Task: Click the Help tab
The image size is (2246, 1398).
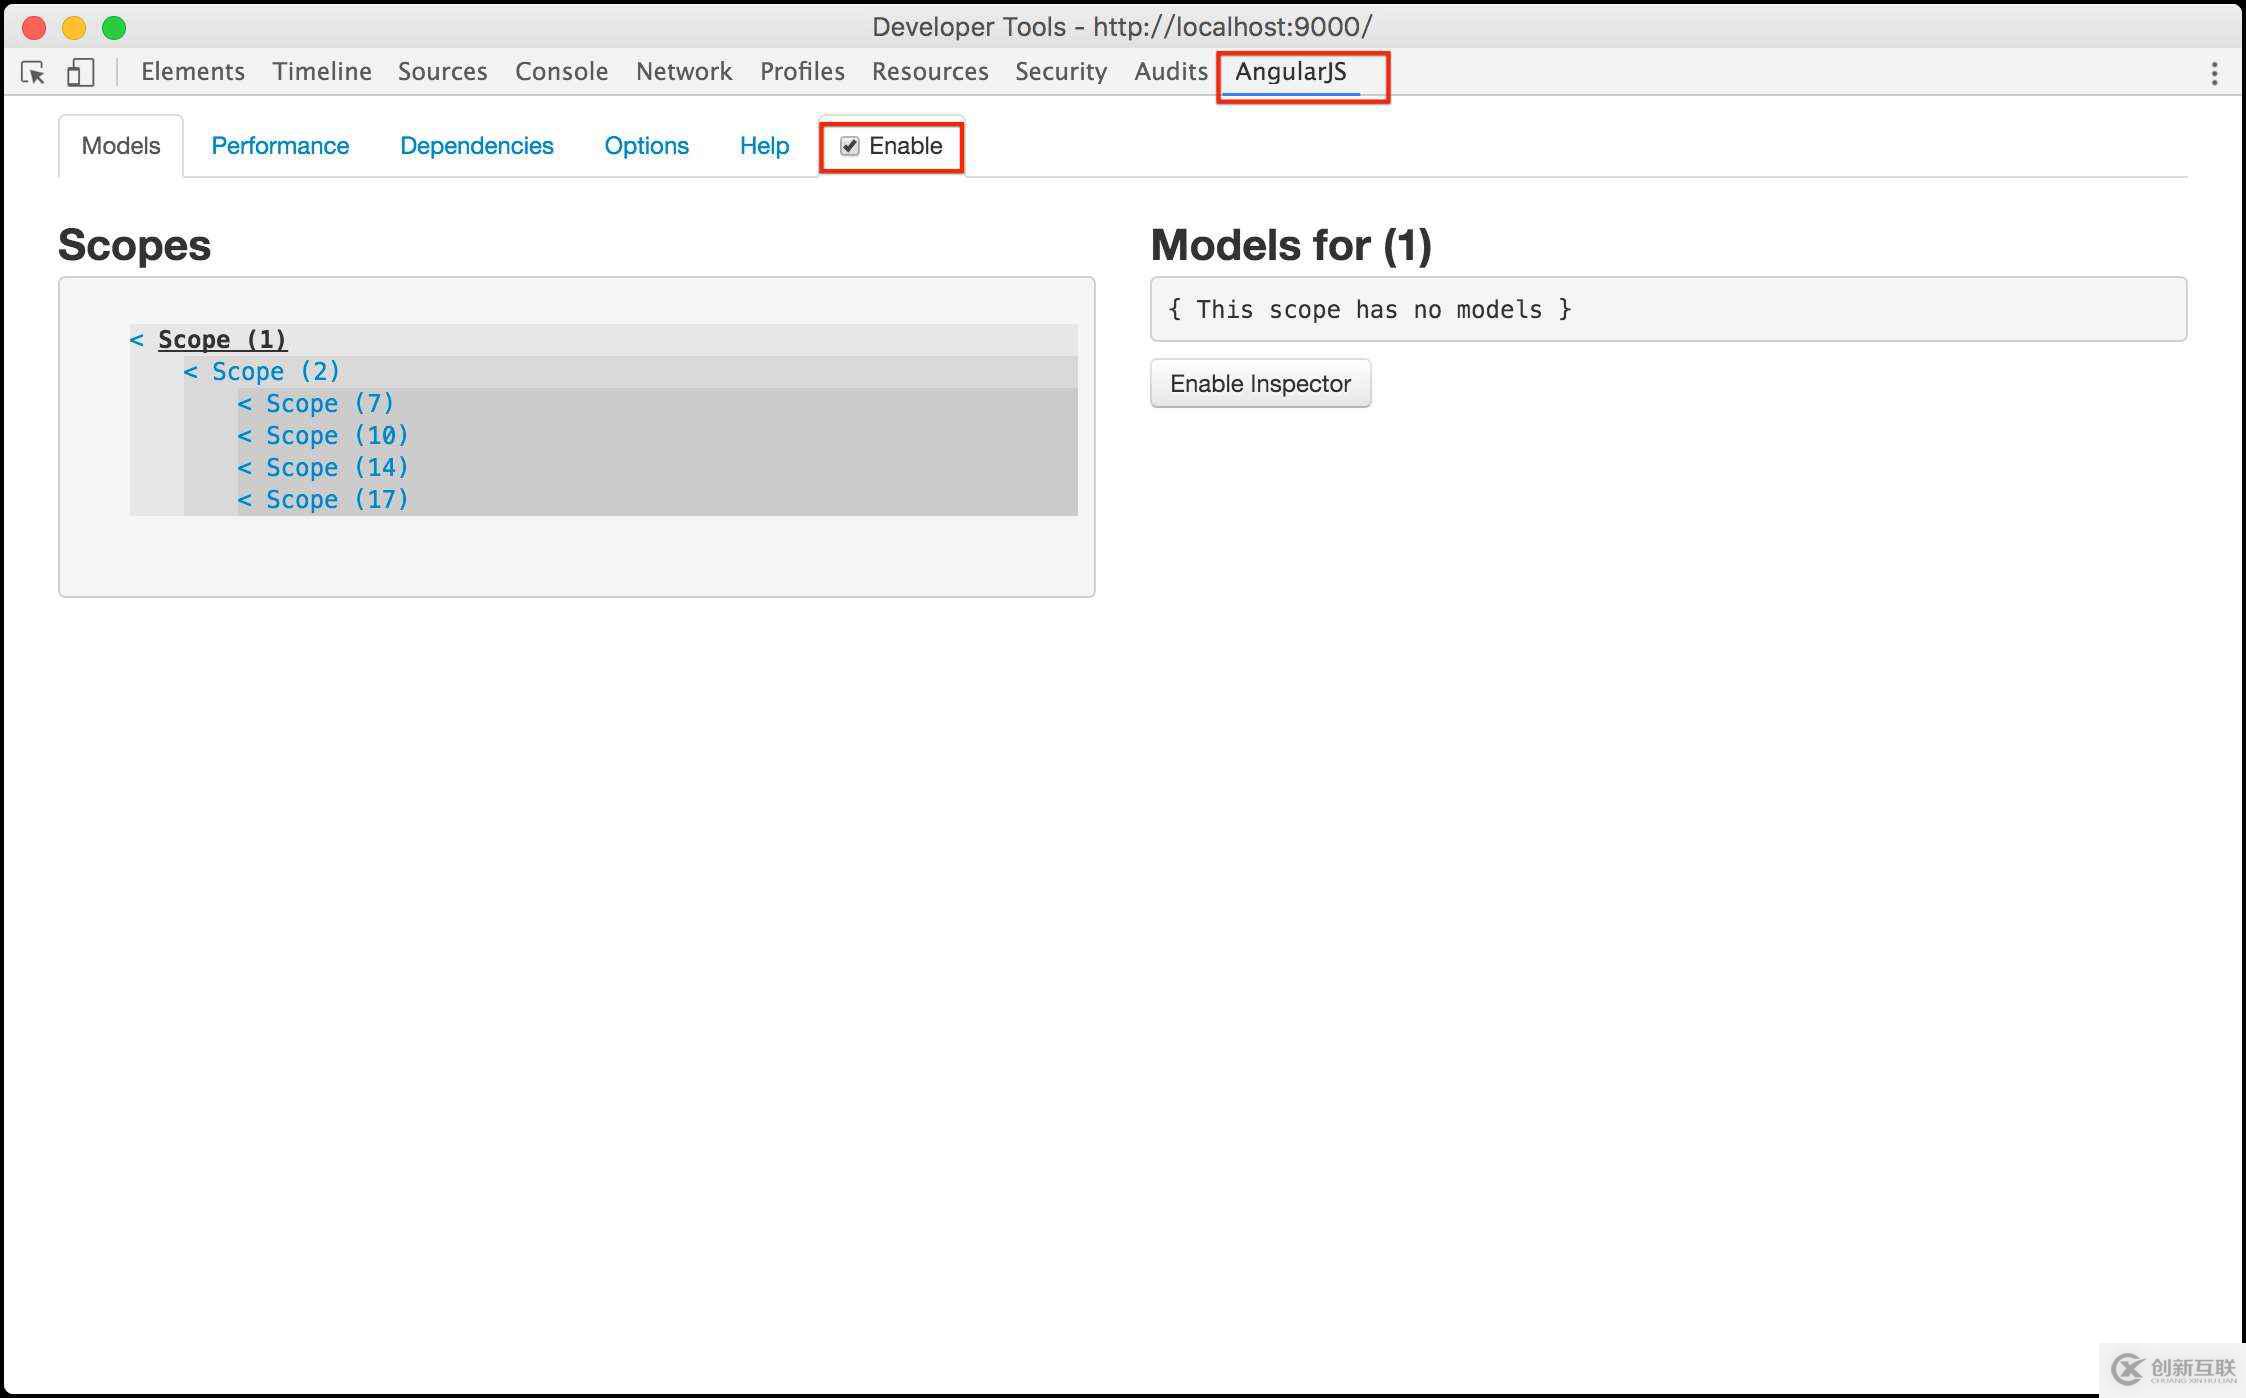Action: (765, 147)
